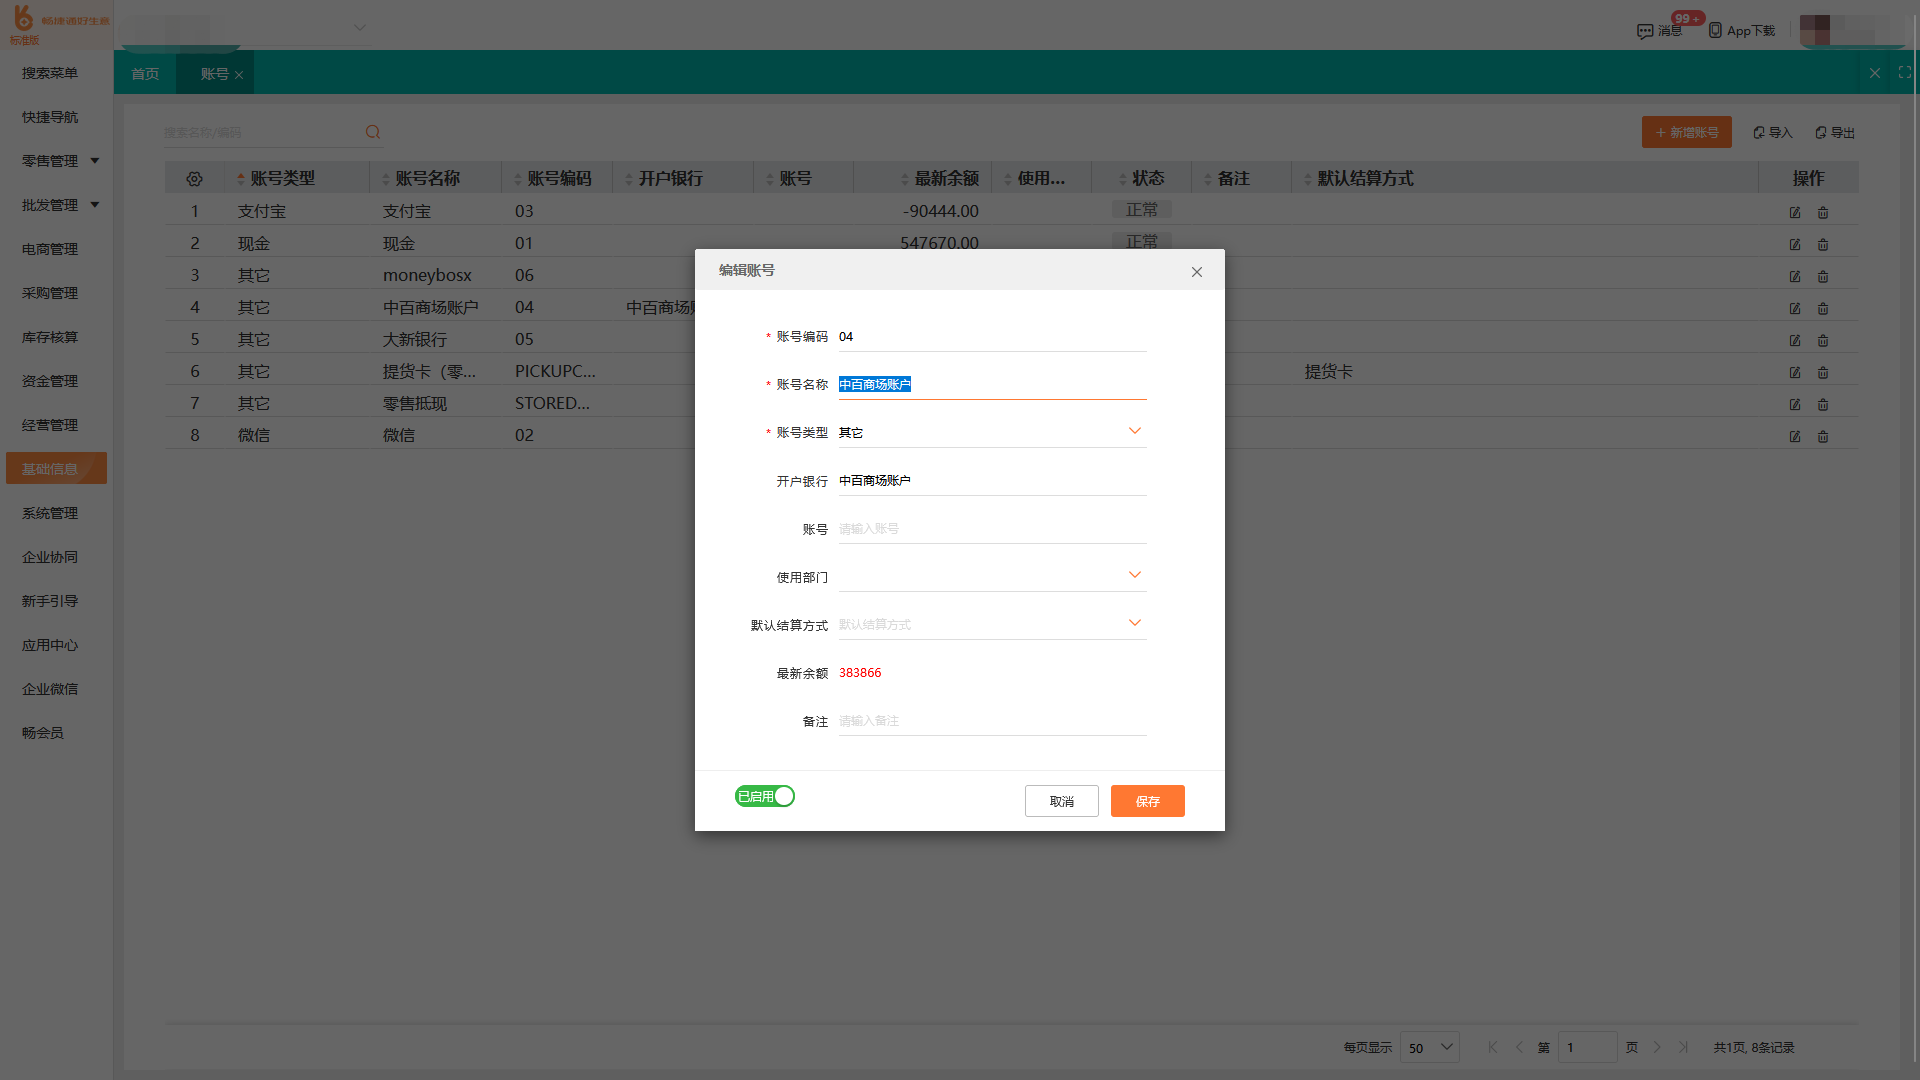Click the 保存 save button
Image resolution: width=1920 pixels, height=1080 pixels.
coord(1147,800)
